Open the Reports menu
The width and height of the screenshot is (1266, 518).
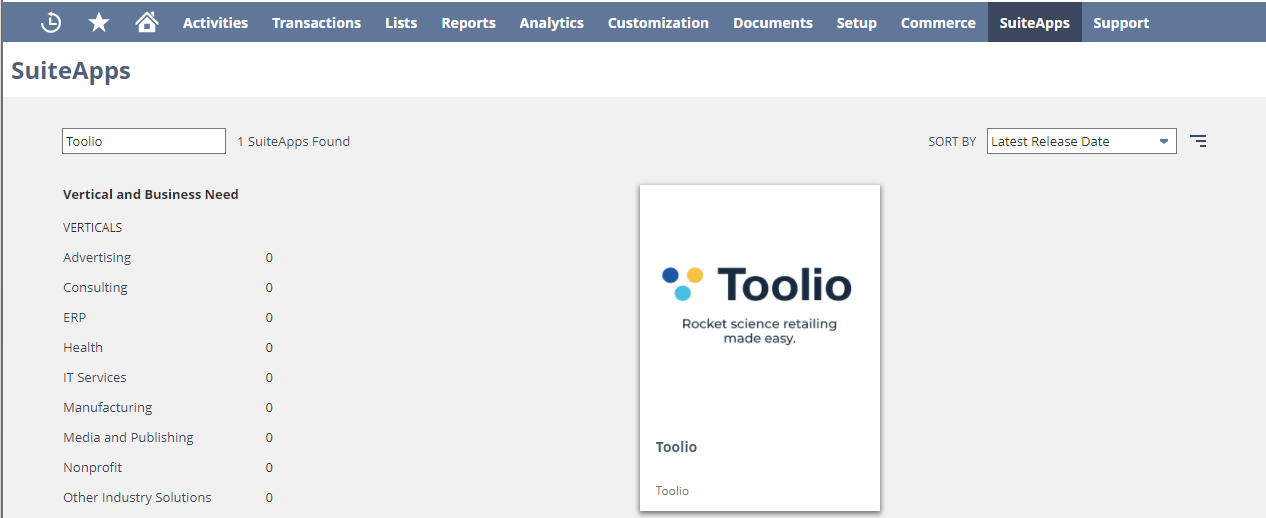pyautogui.click(x=468, y=23)
